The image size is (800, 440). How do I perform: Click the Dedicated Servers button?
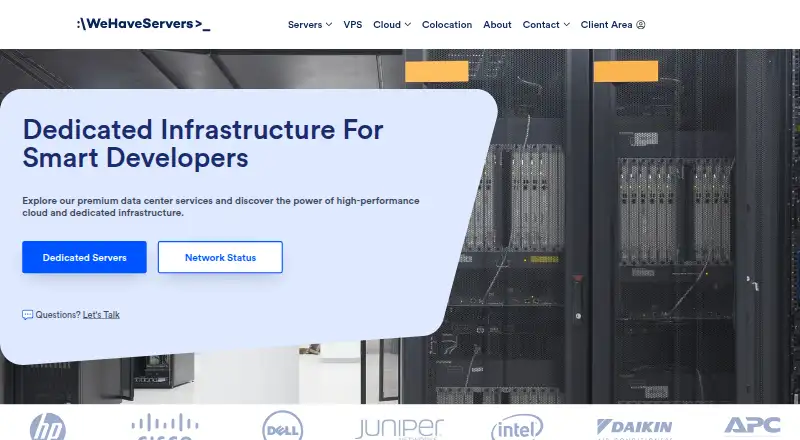point(84,257)
